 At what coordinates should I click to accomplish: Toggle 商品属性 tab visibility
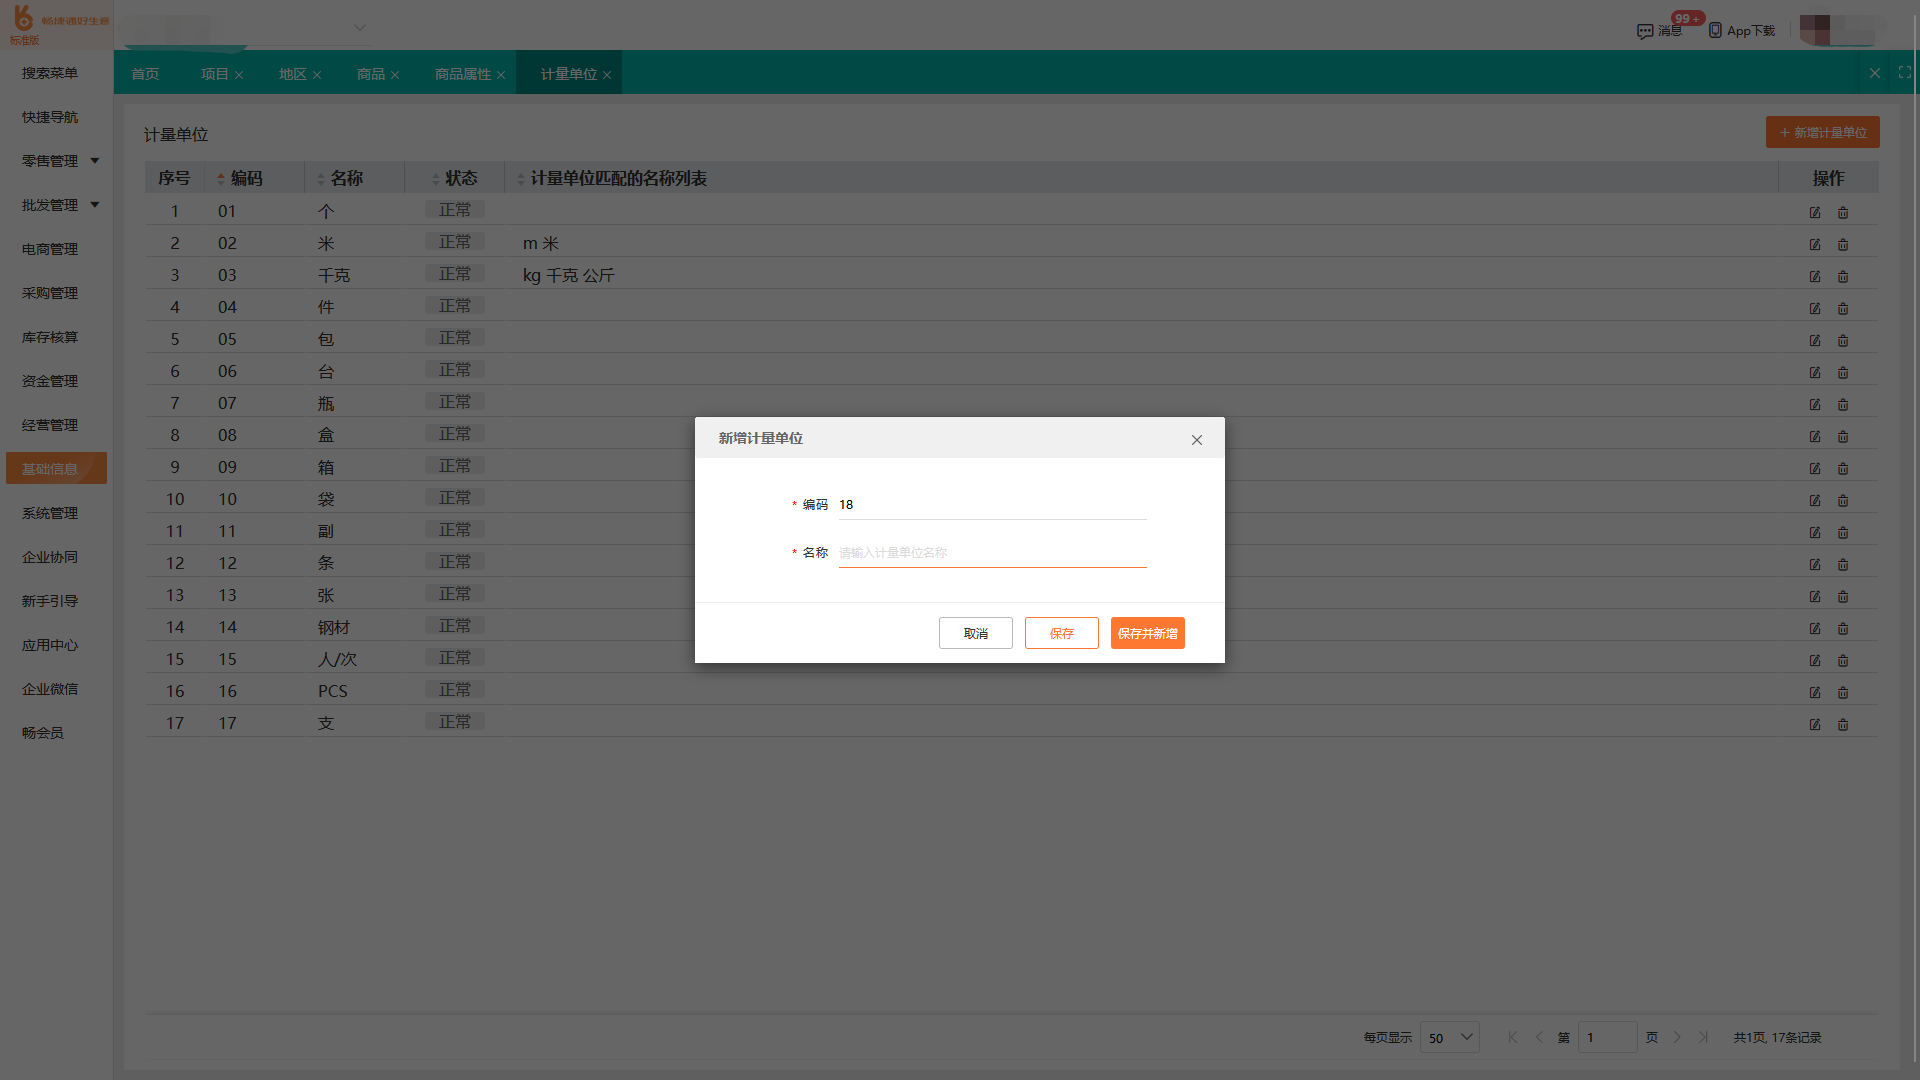tap(504, 74)
